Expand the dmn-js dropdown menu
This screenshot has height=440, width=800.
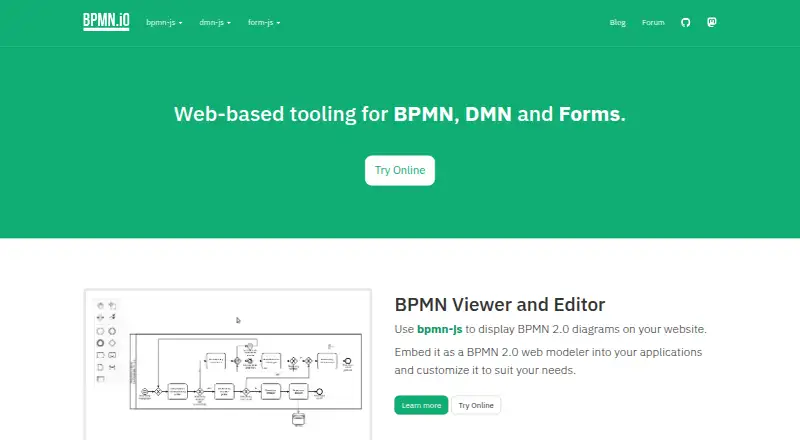pos(215,22)
